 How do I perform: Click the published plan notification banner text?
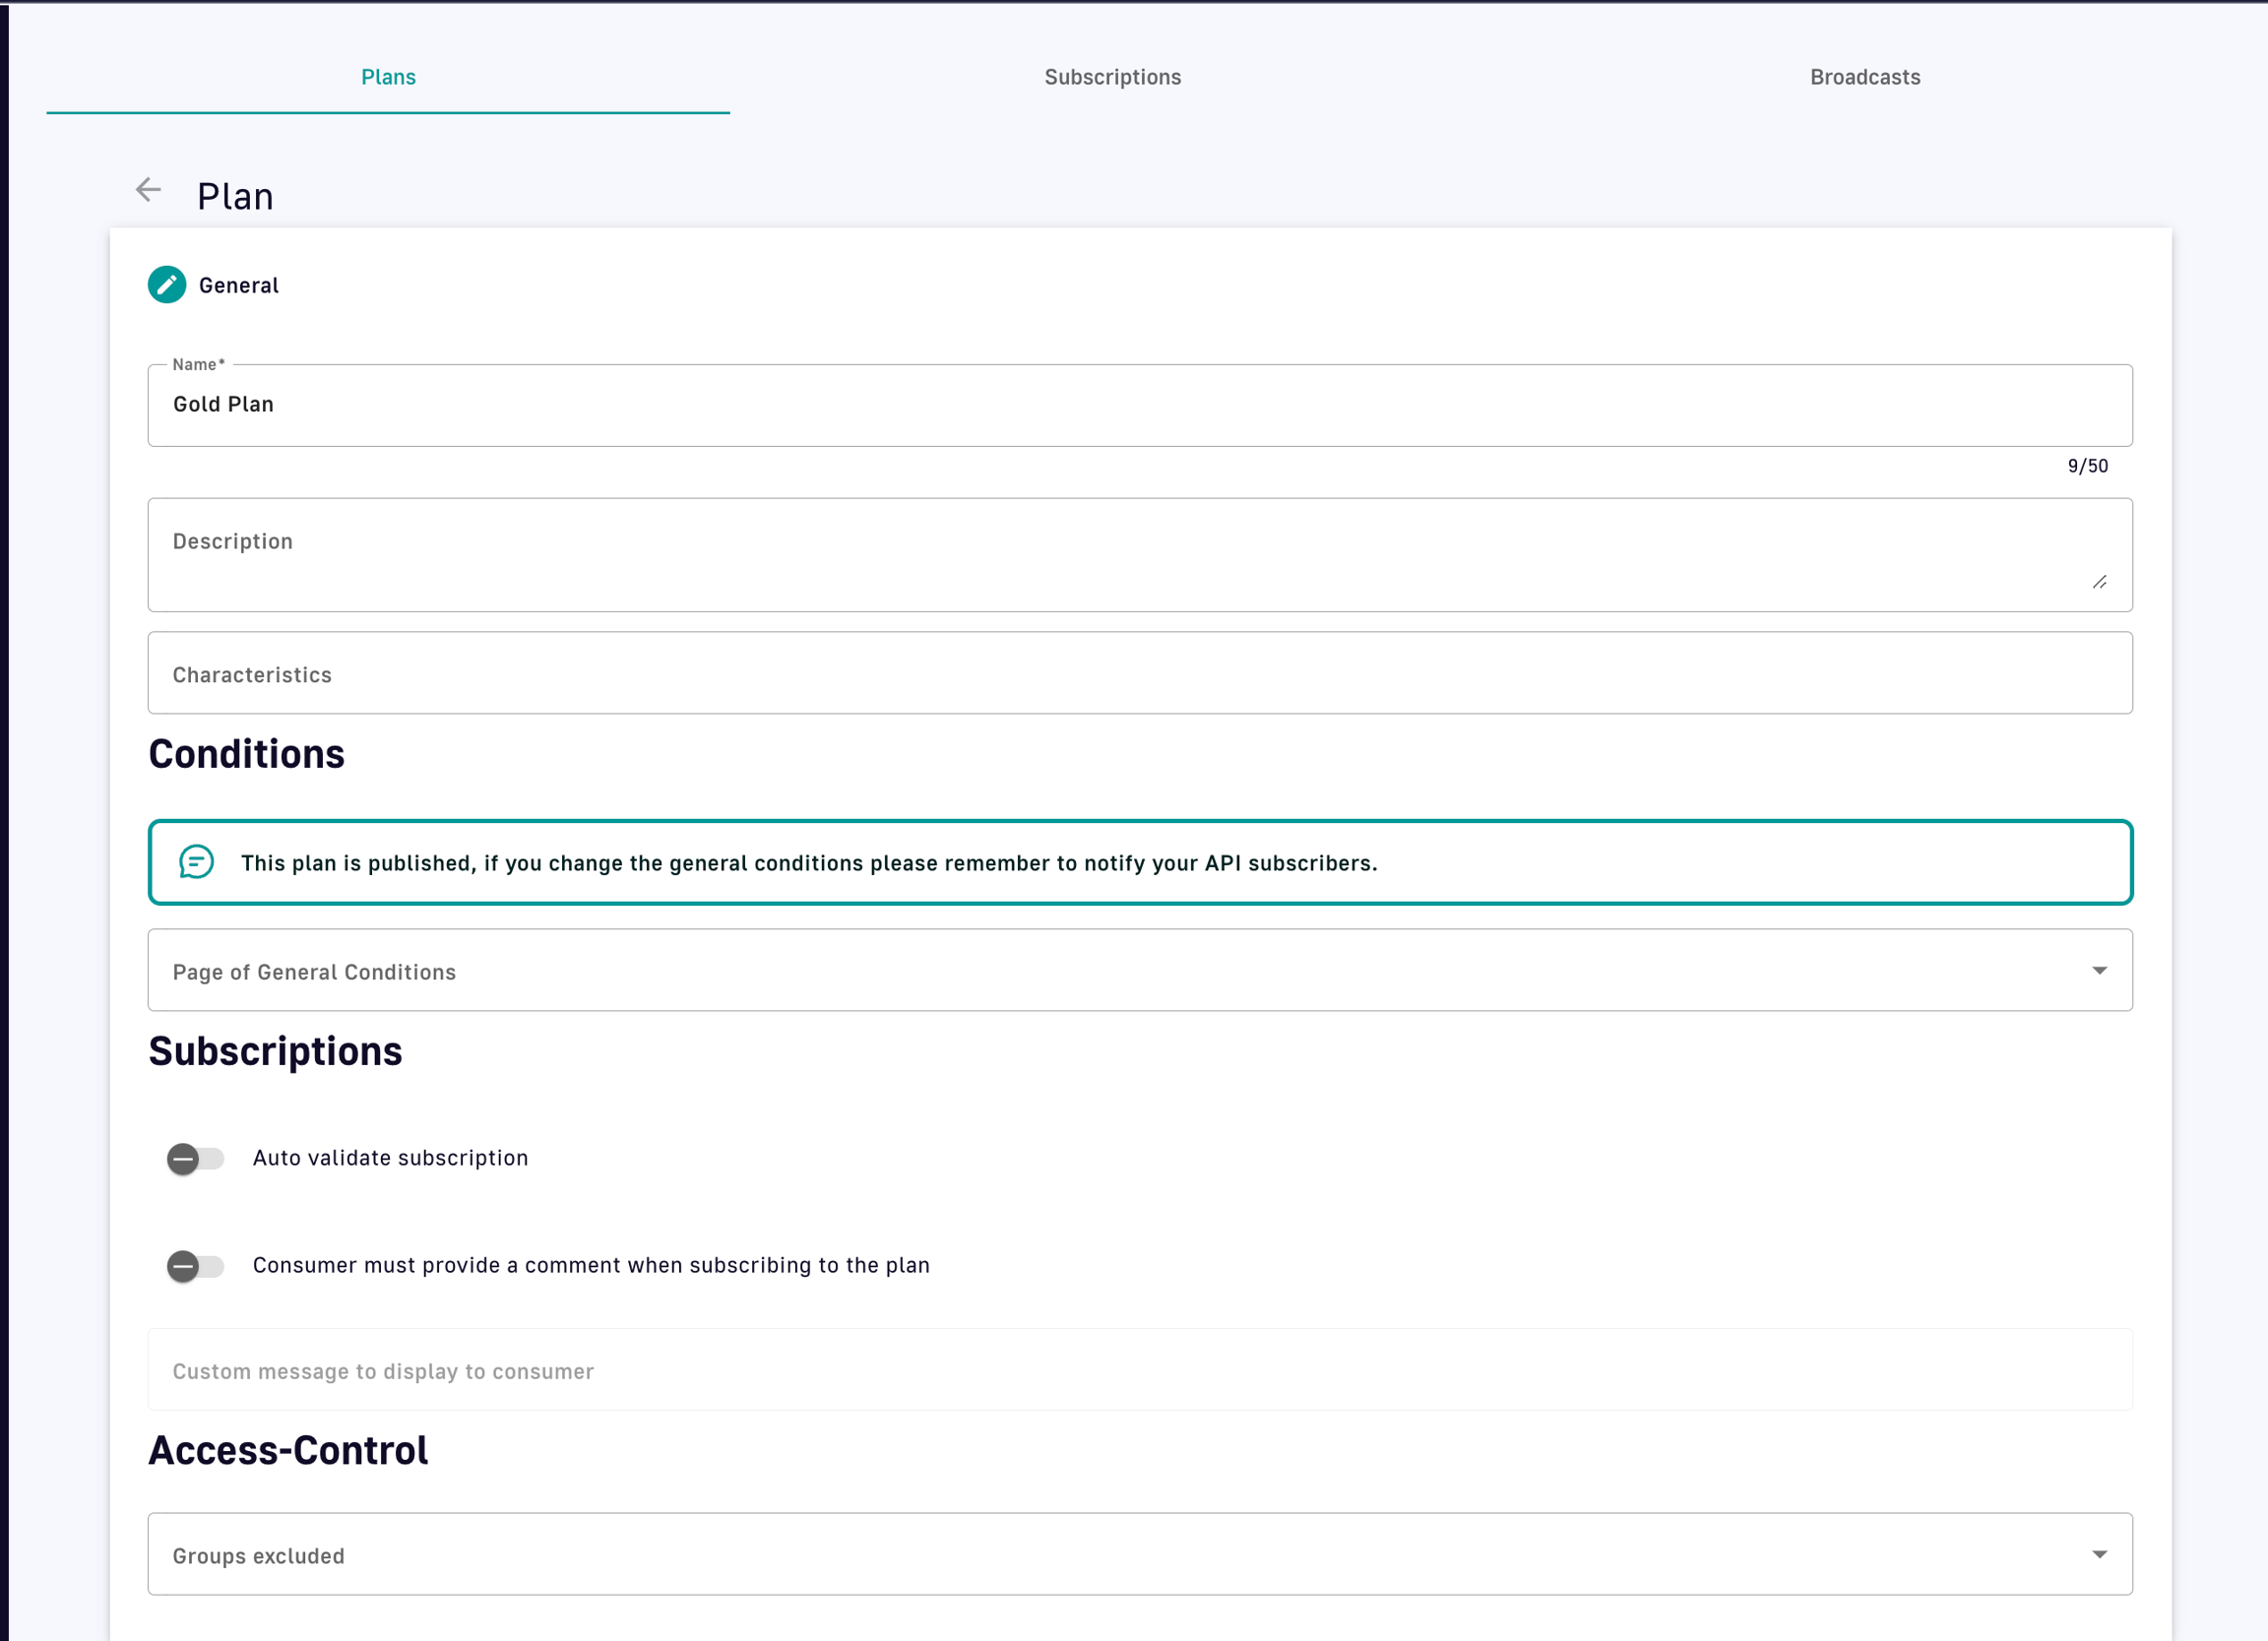(x=808, y=863)
